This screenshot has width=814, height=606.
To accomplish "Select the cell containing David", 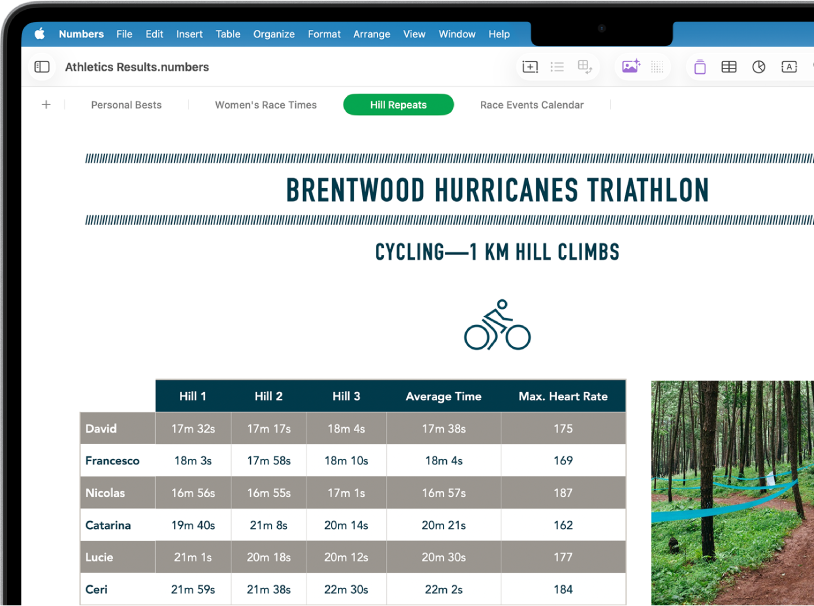I will click(117, 428).
